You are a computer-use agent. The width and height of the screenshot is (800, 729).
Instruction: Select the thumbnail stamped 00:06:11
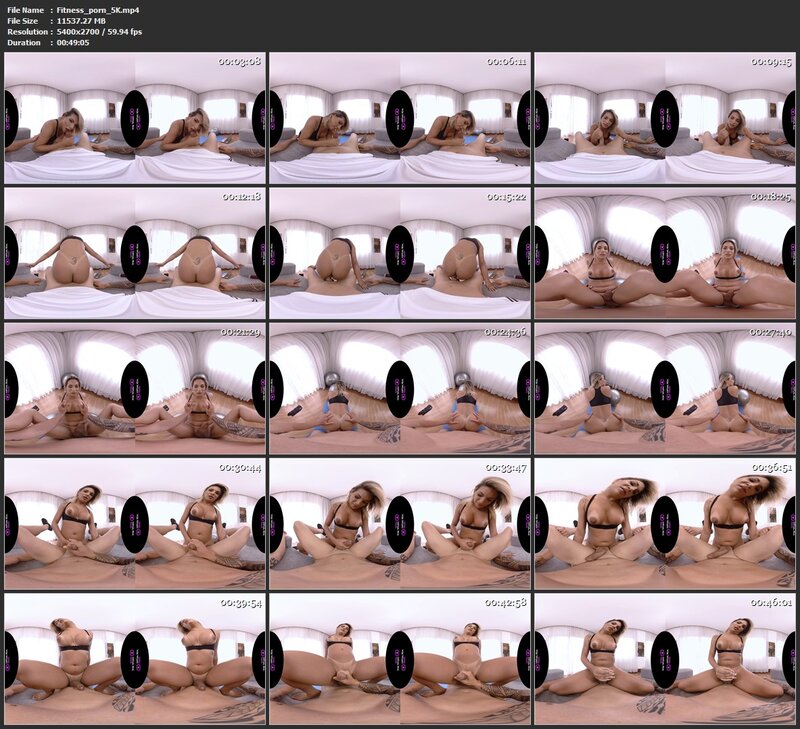400,118
